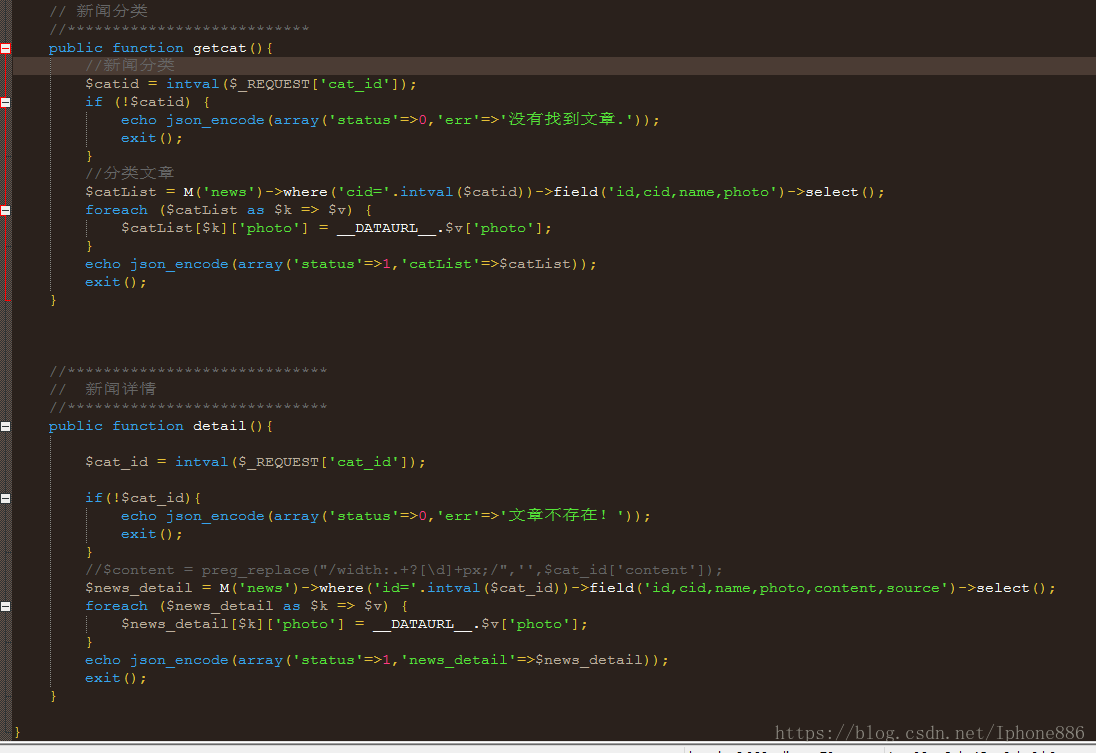
Task: Collapse the getcat function fold marker
Action: tap(6, 48)
